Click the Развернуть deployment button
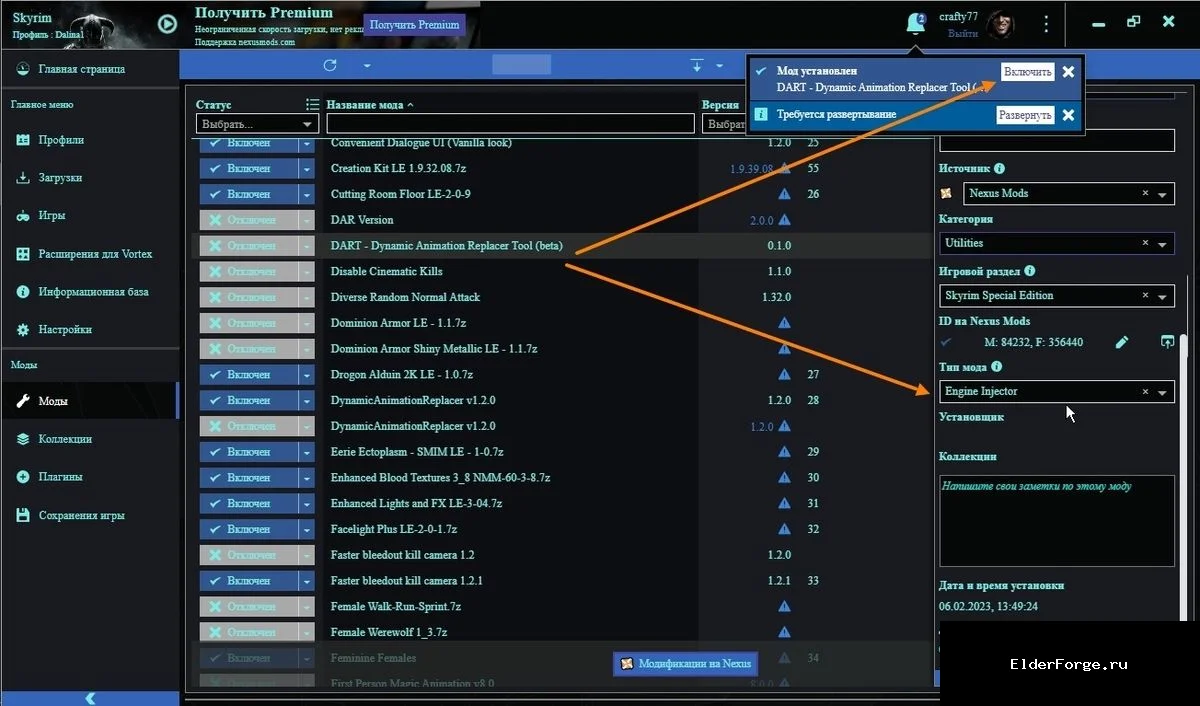 pos(1025,115)
